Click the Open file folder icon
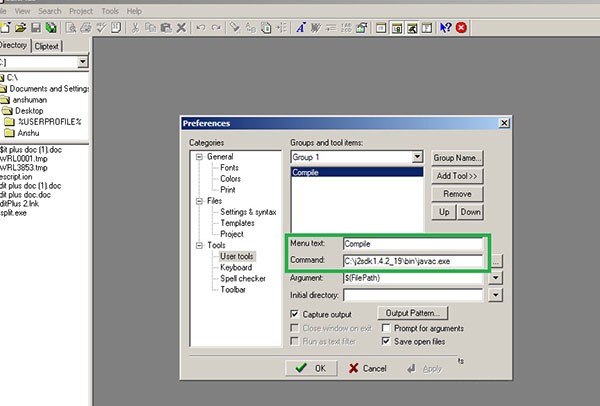The width and height of the screenshot is (600, 406). point(19,27)
